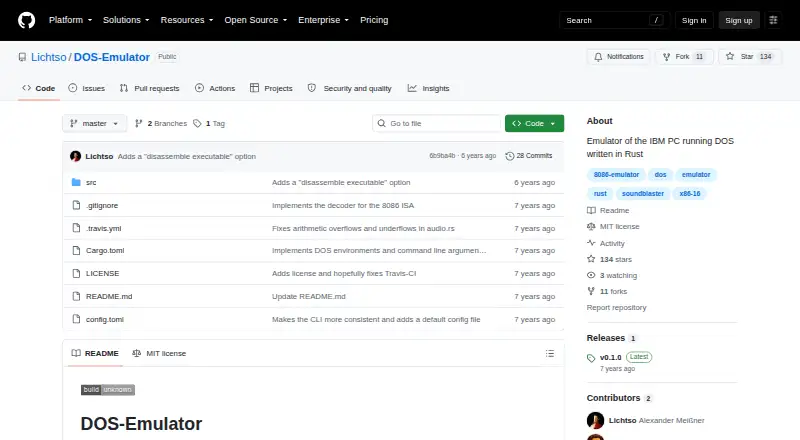Screen dimensions: 800x440
Task: Open the header options icon beside Sign up
Action: click(773, 20)
